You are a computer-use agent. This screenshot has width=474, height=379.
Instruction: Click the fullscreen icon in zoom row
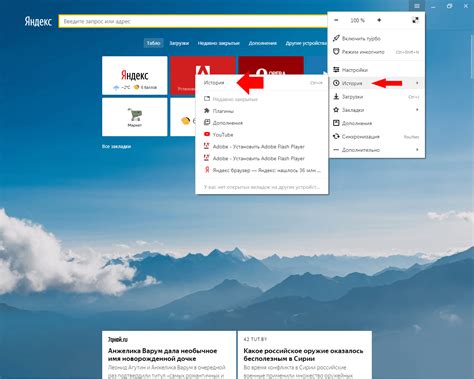pos(415,20)
